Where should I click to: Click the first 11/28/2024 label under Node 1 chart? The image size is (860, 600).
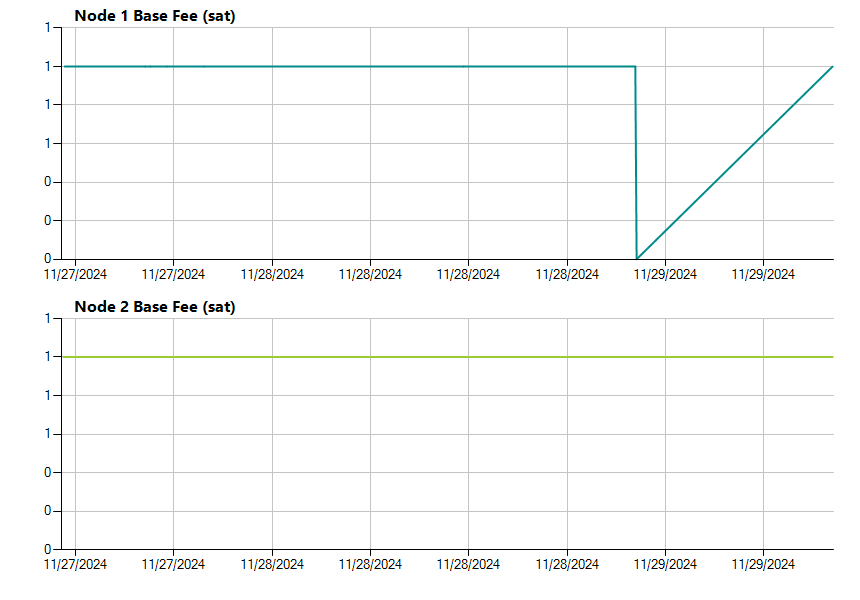click(x=272, y=274)
